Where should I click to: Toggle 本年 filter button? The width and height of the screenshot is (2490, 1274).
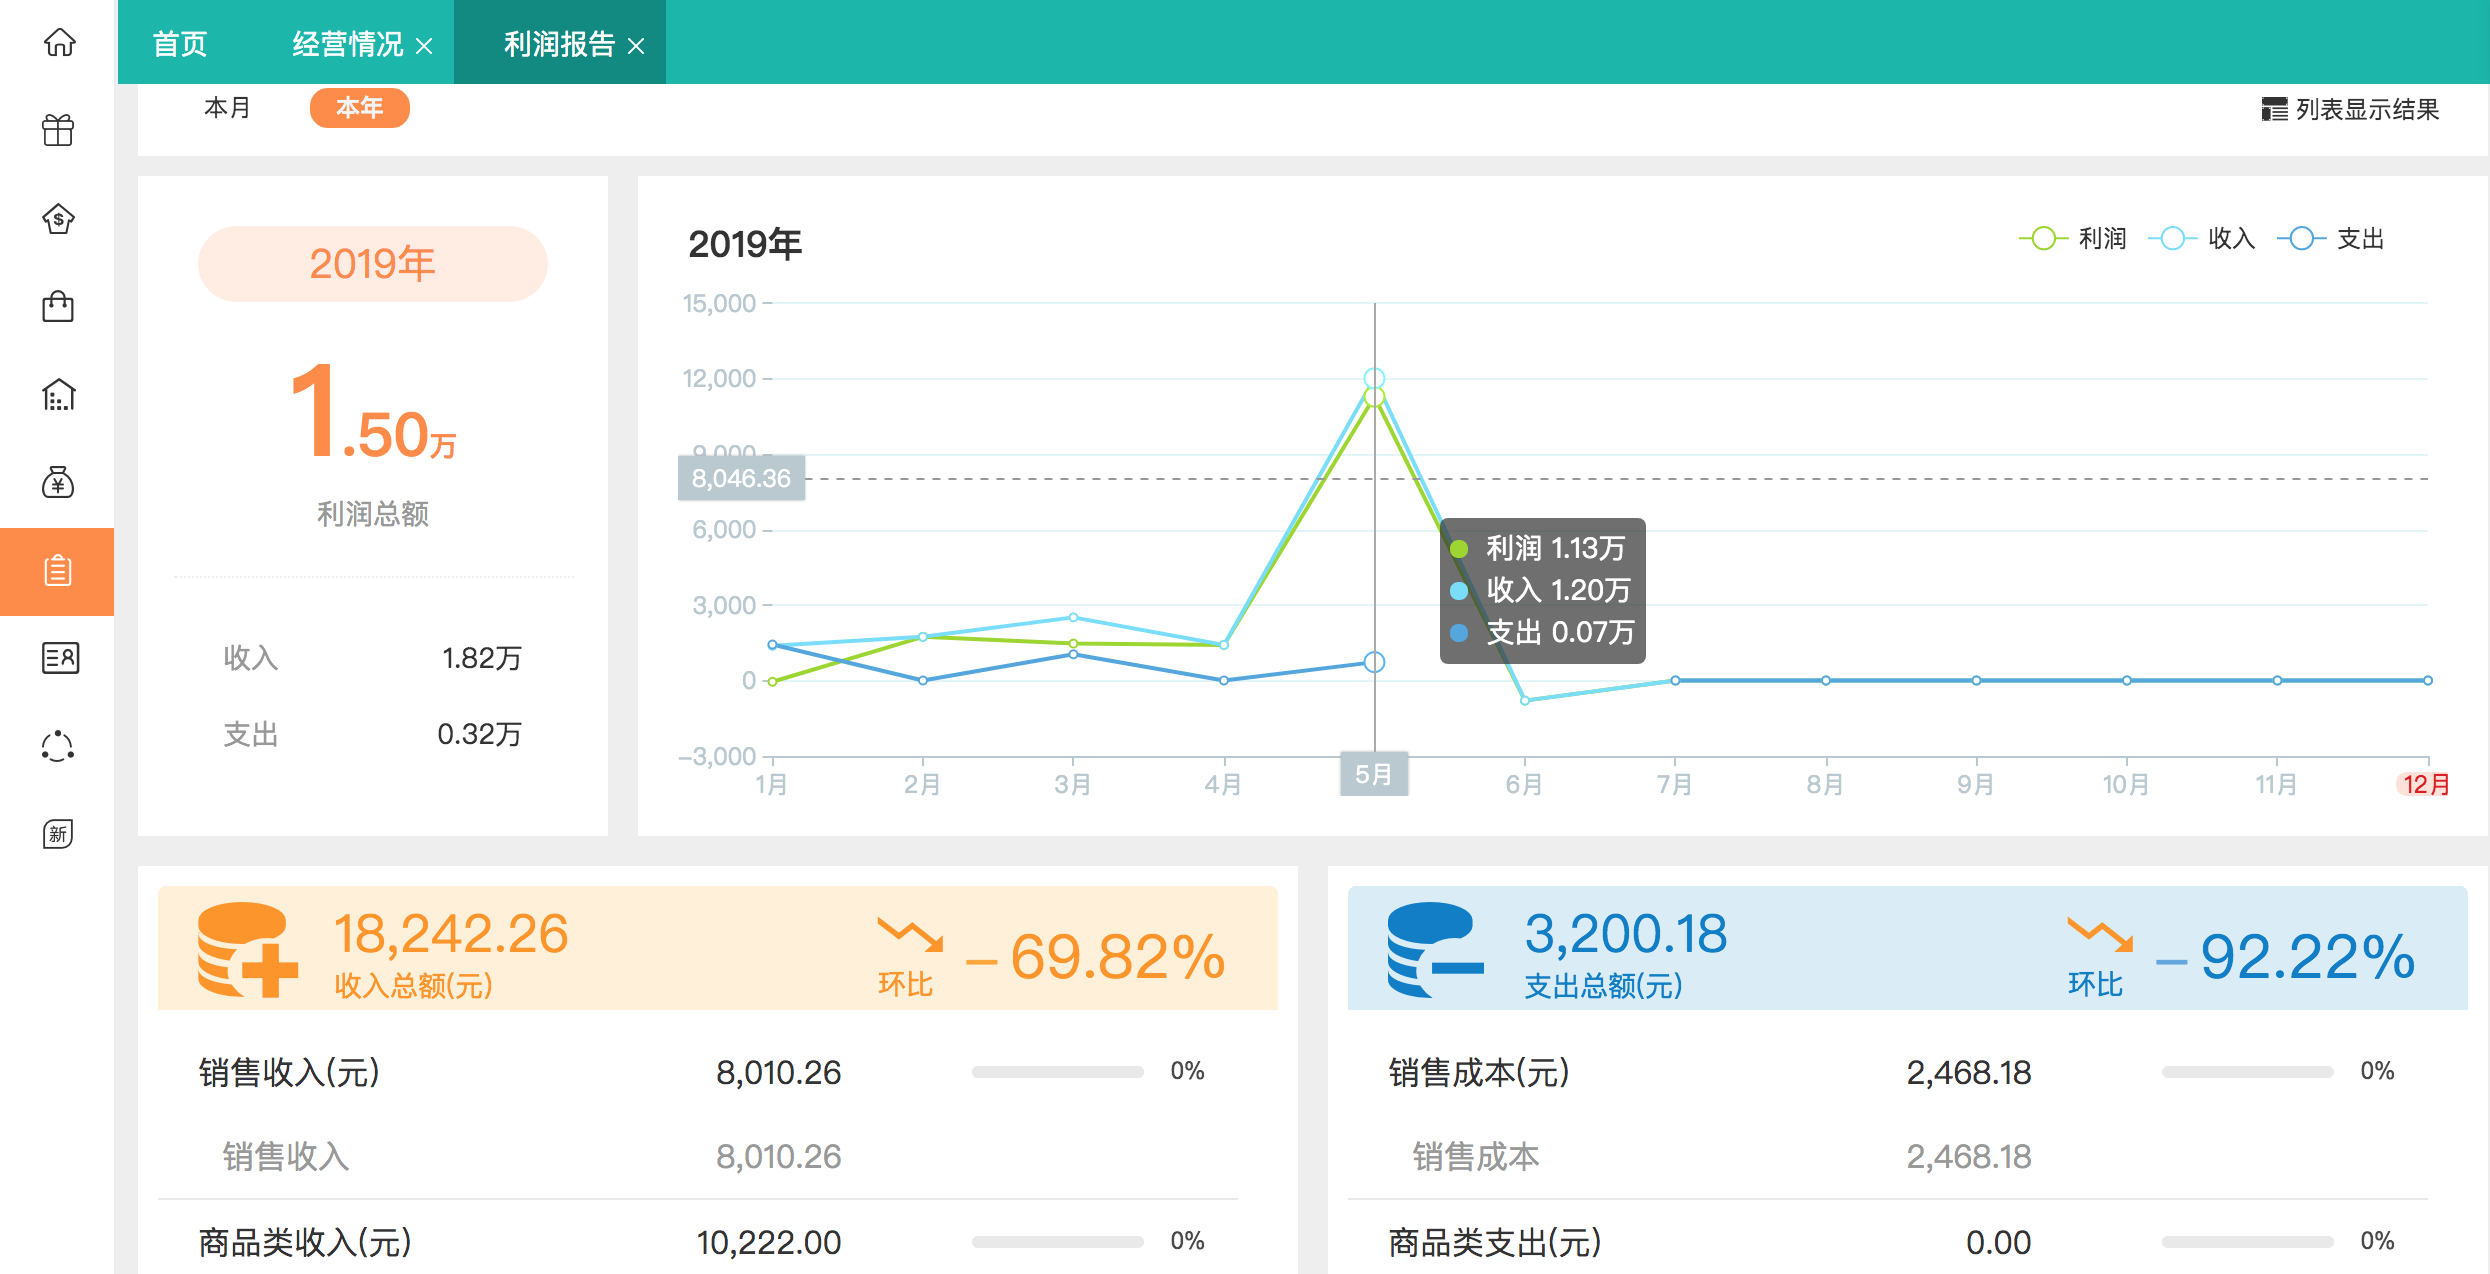[359, 109]
